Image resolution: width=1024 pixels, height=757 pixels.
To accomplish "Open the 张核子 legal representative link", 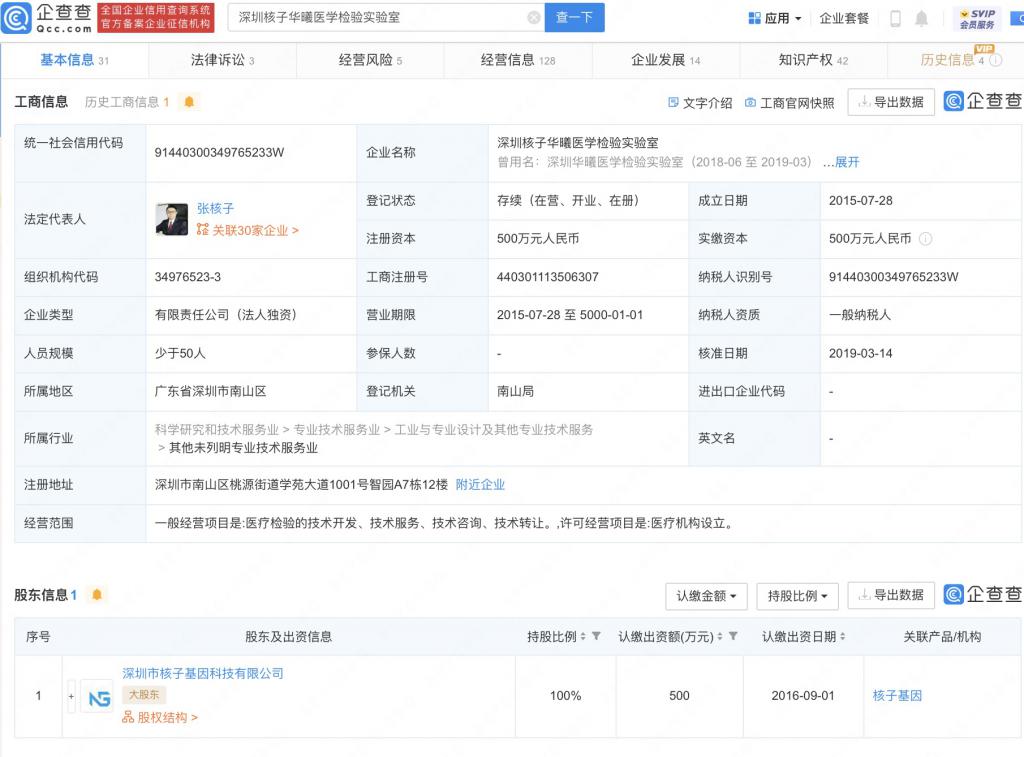I will (x=215, y=208).
